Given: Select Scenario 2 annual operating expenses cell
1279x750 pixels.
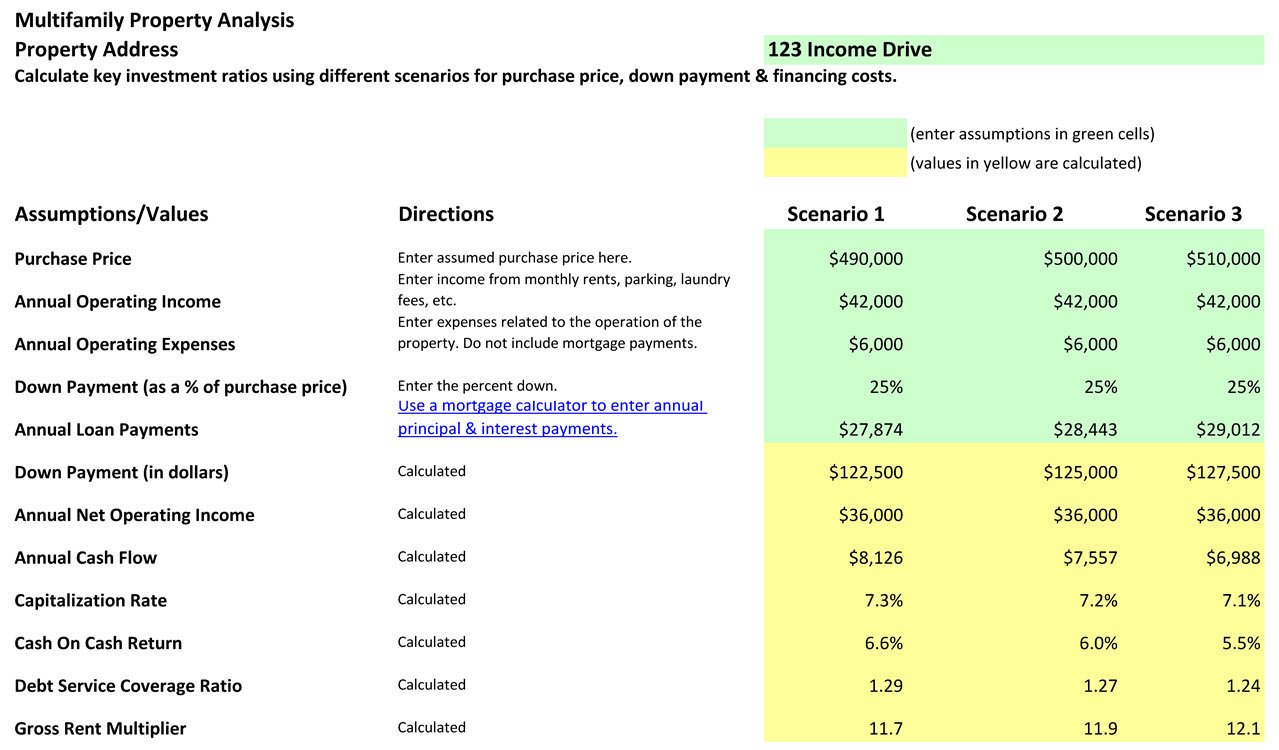Looking at the screenshot, I should 1089,344.
